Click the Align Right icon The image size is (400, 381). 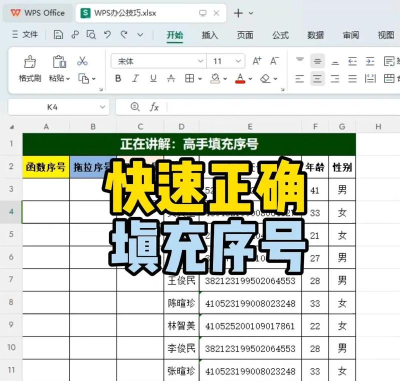335,79
